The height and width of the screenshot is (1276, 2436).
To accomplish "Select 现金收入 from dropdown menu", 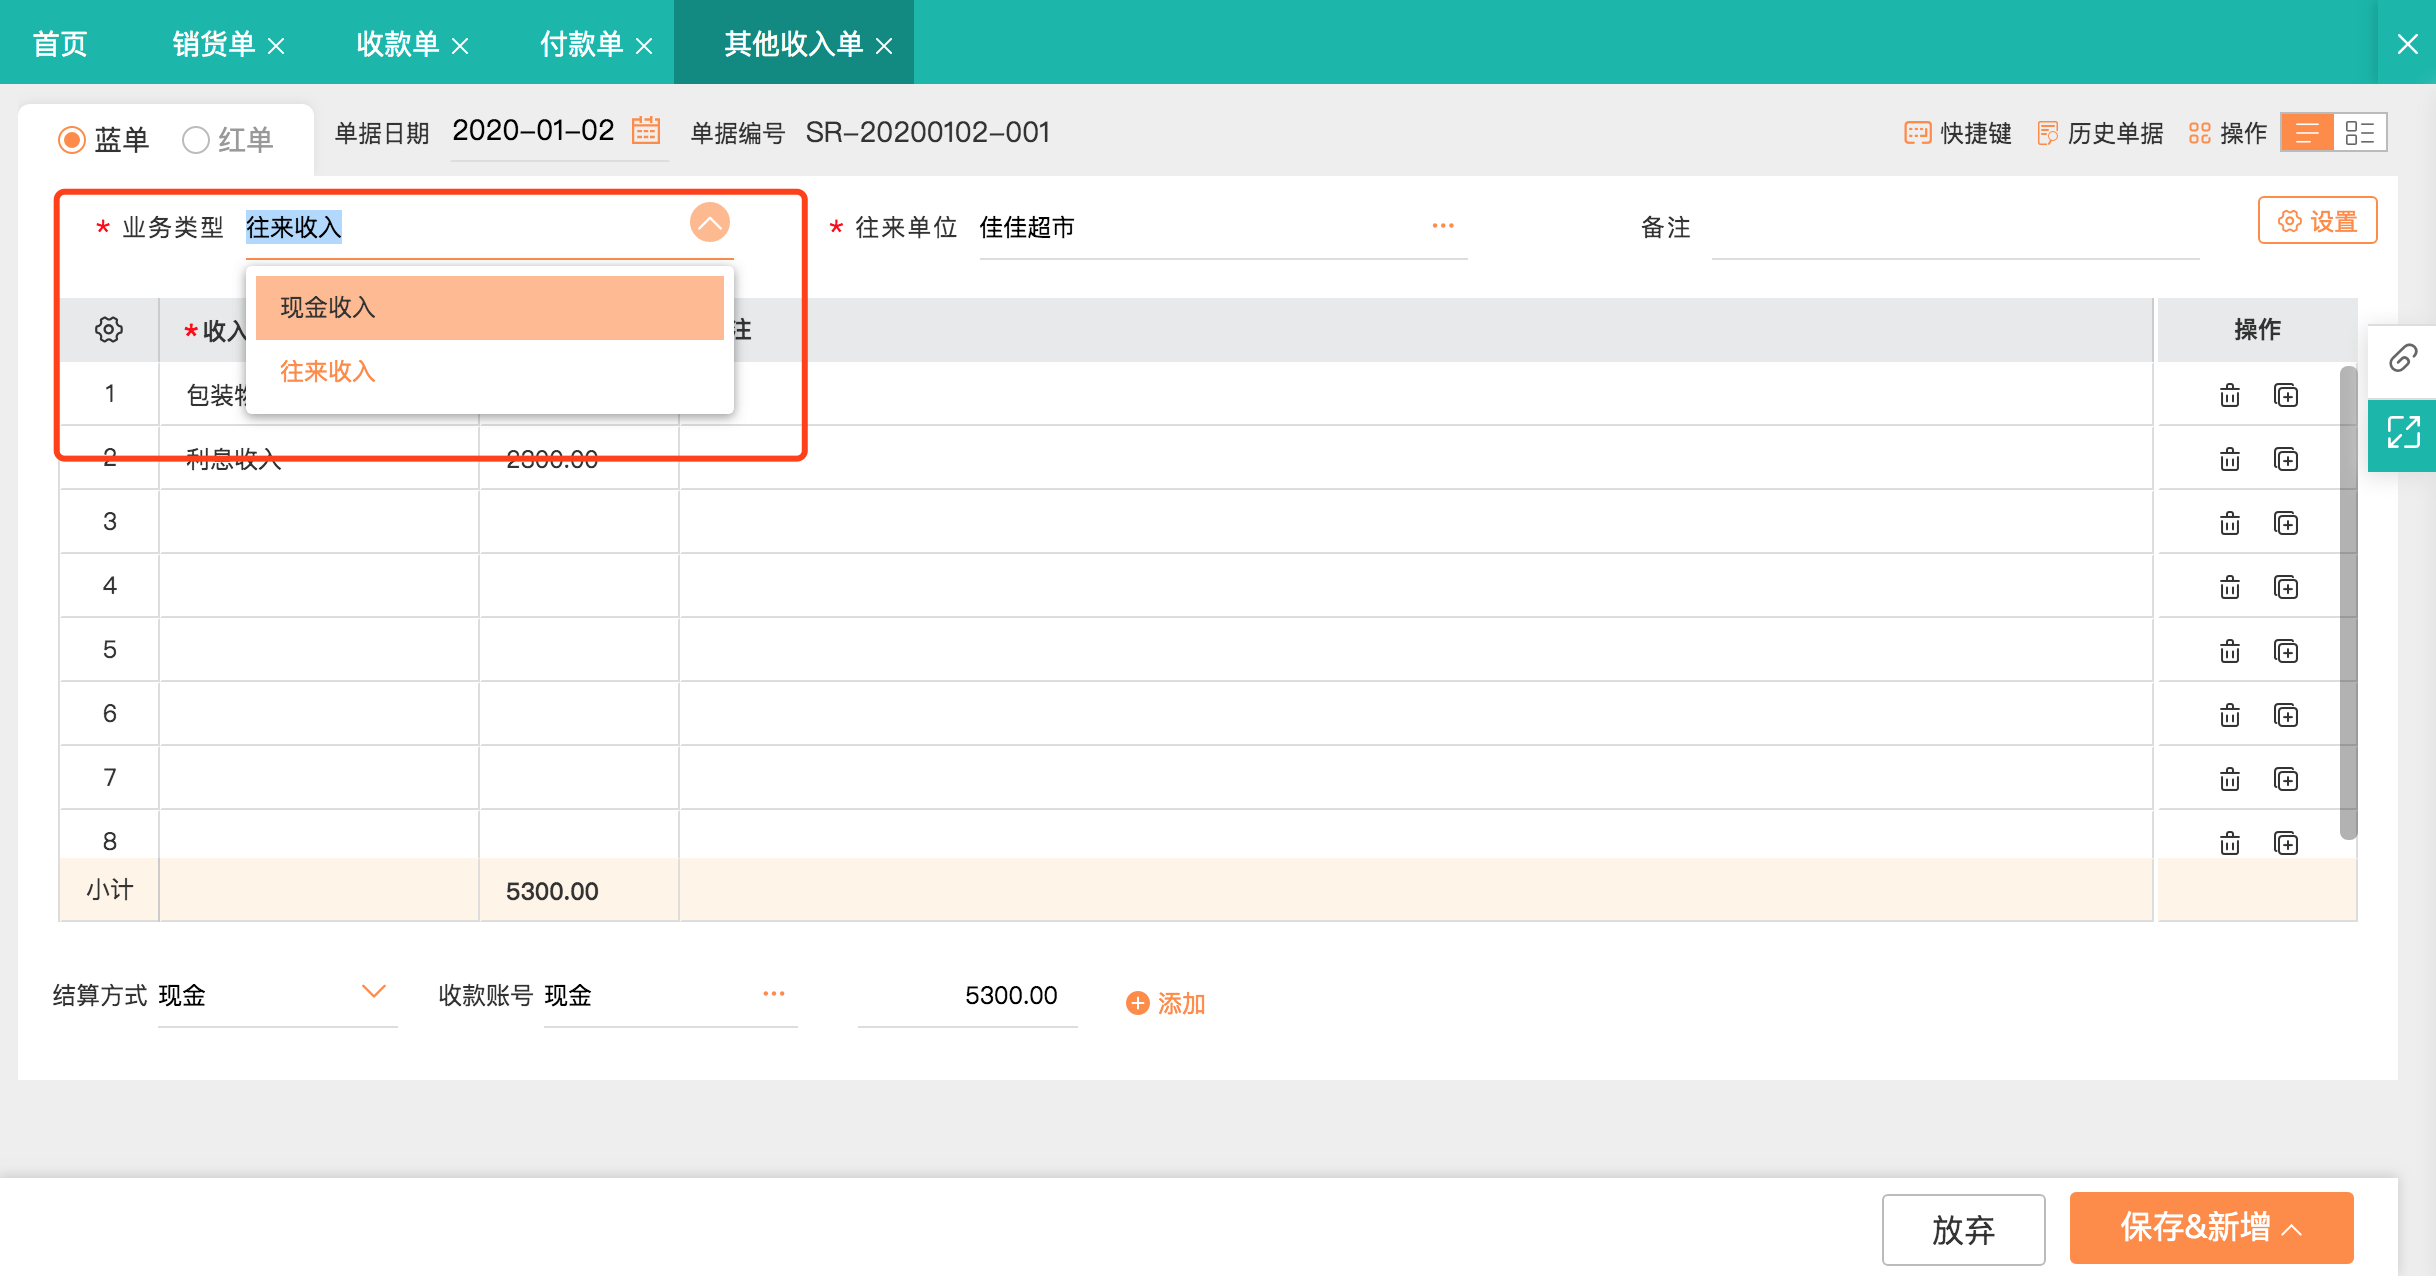I will (490, 306).
